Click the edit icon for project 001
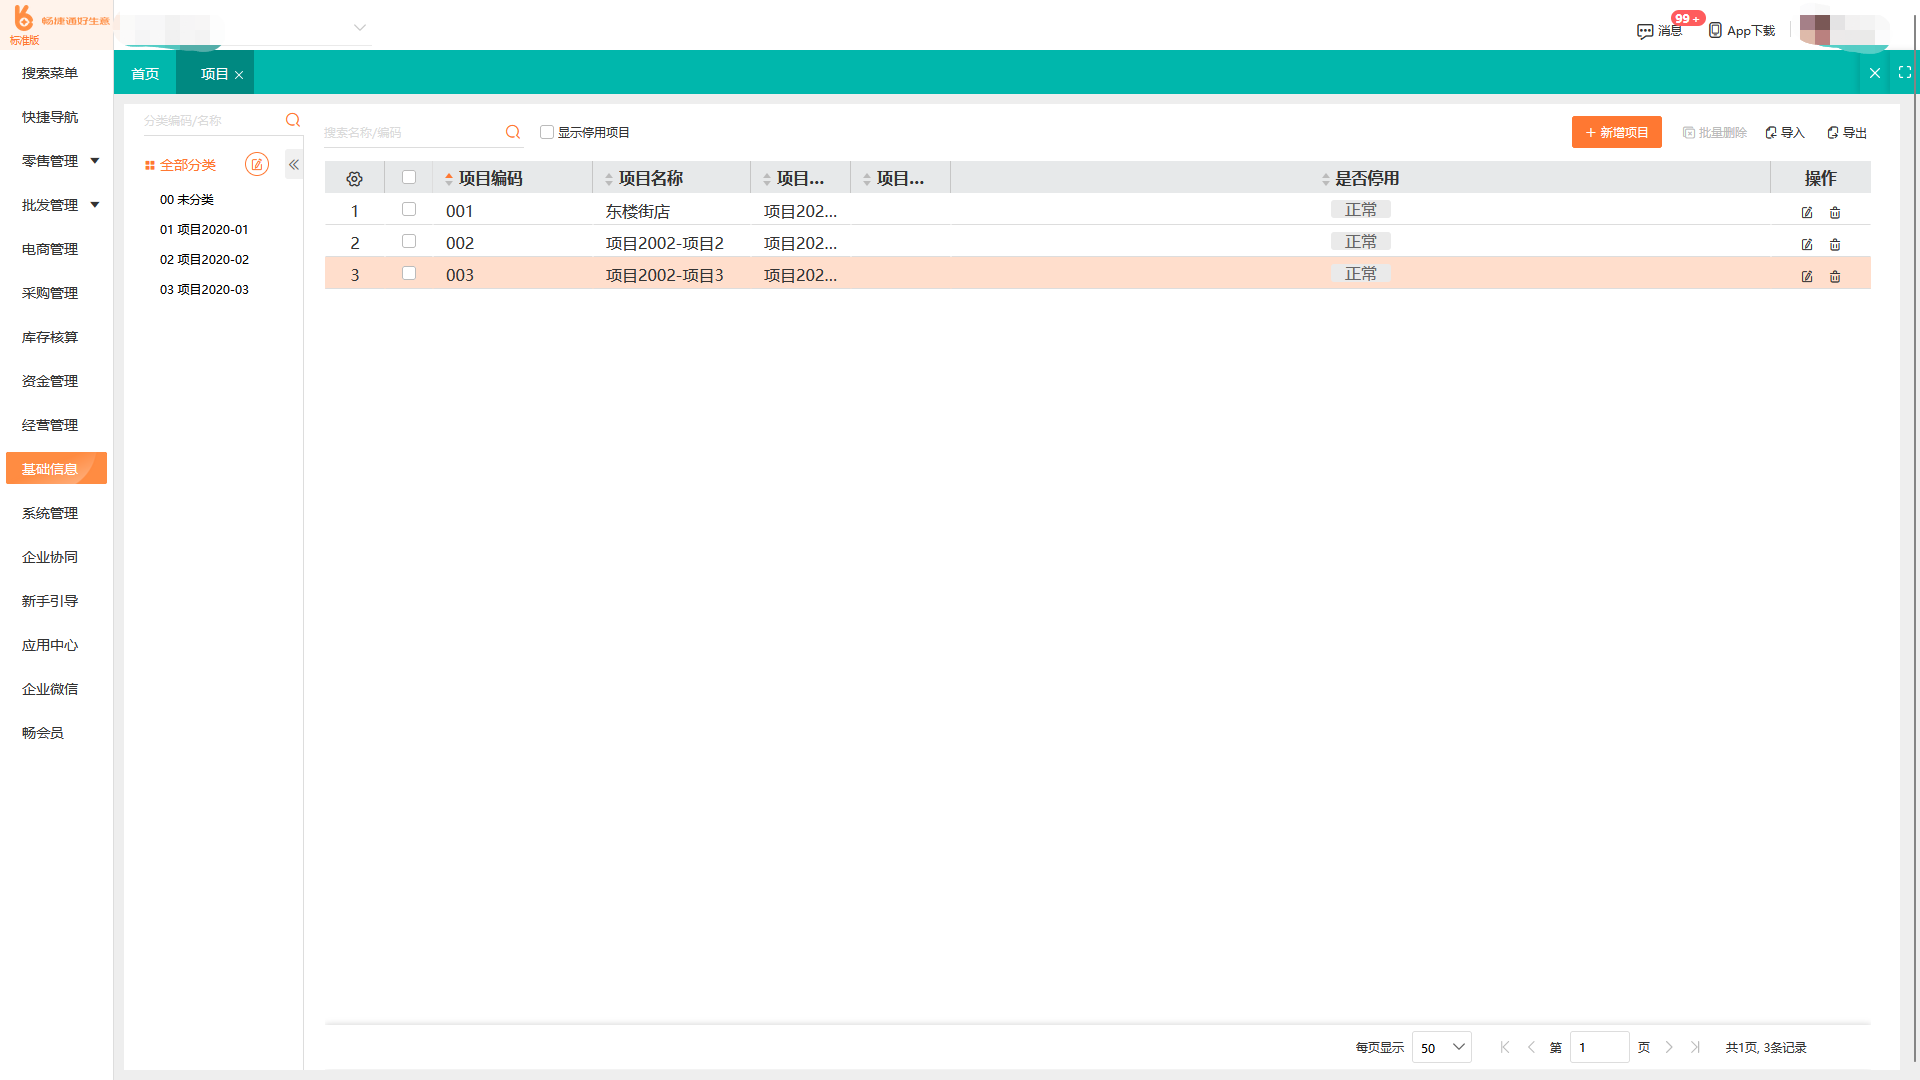 1807,211
